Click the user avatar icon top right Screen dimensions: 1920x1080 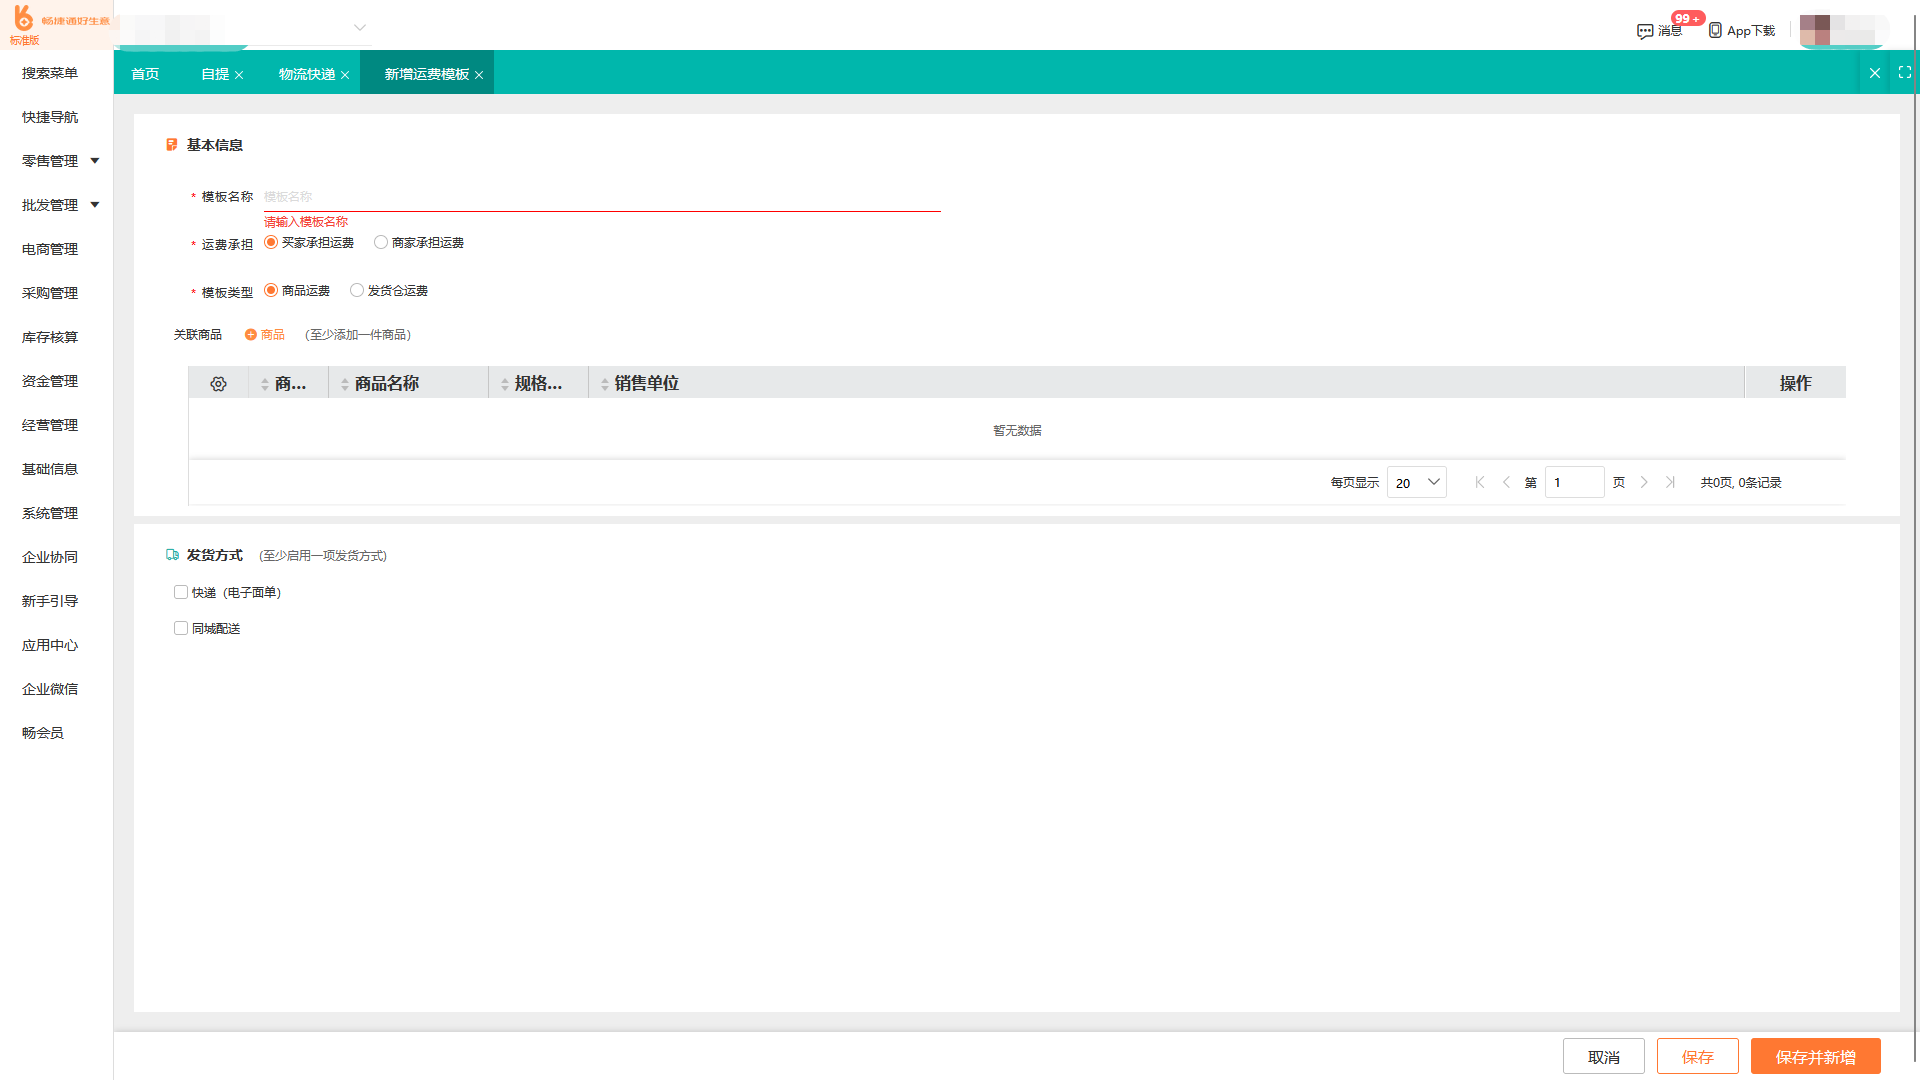click(1817, 29)
